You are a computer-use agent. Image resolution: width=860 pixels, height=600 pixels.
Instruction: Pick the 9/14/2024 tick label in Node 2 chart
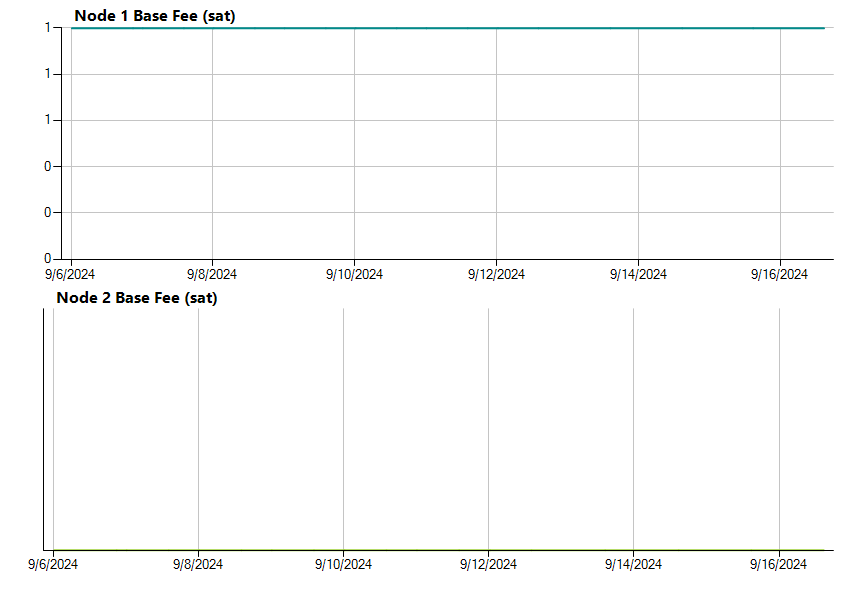(633, 565)
